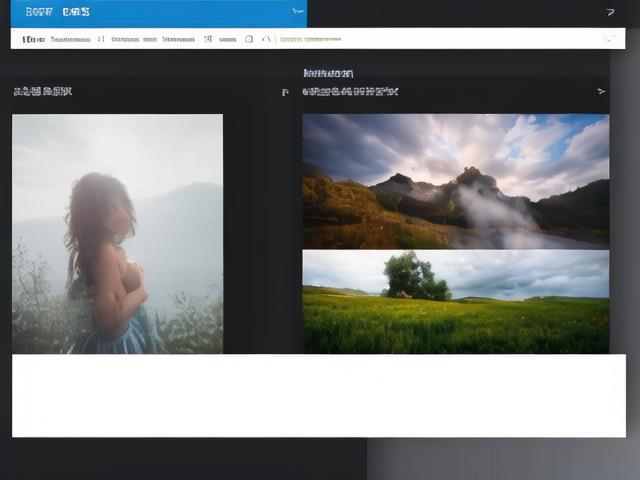
Task: Open the second text item in the white toolbar
Action: coord(70,39)
